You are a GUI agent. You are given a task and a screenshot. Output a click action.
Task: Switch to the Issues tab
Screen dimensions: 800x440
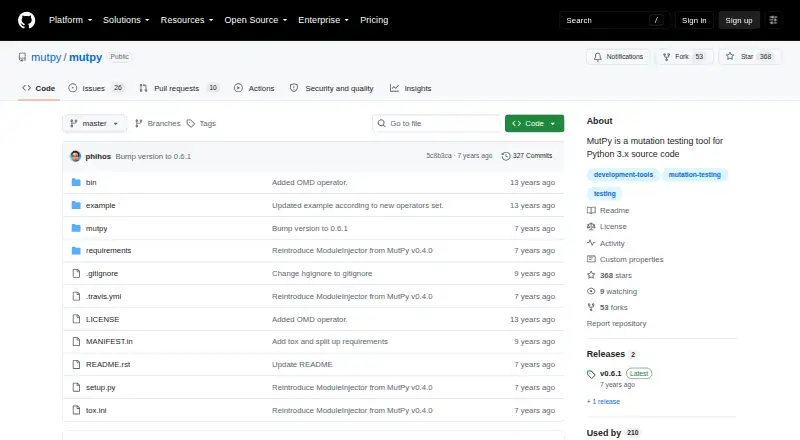coord(96,88)
